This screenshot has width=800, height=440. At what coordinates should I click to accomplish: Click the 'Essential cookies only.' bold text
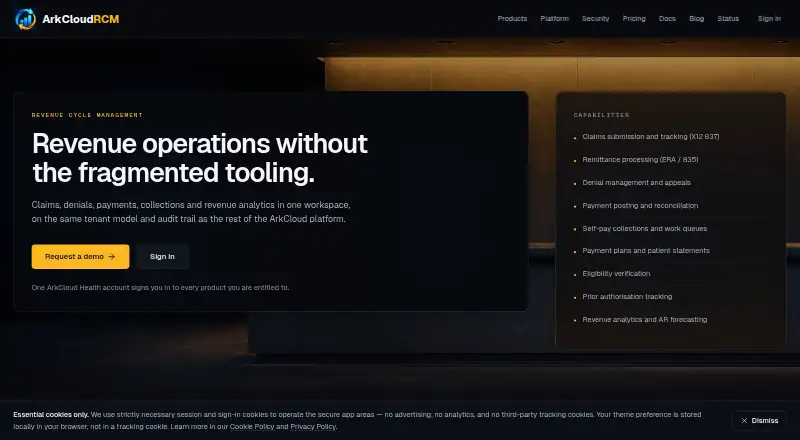click(51, 414)
